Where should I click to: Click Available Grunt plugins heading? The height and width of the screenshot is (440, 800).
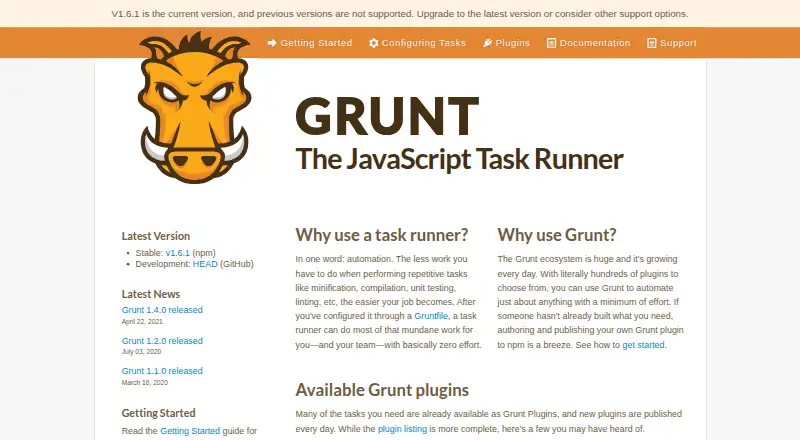pos(382,390)
